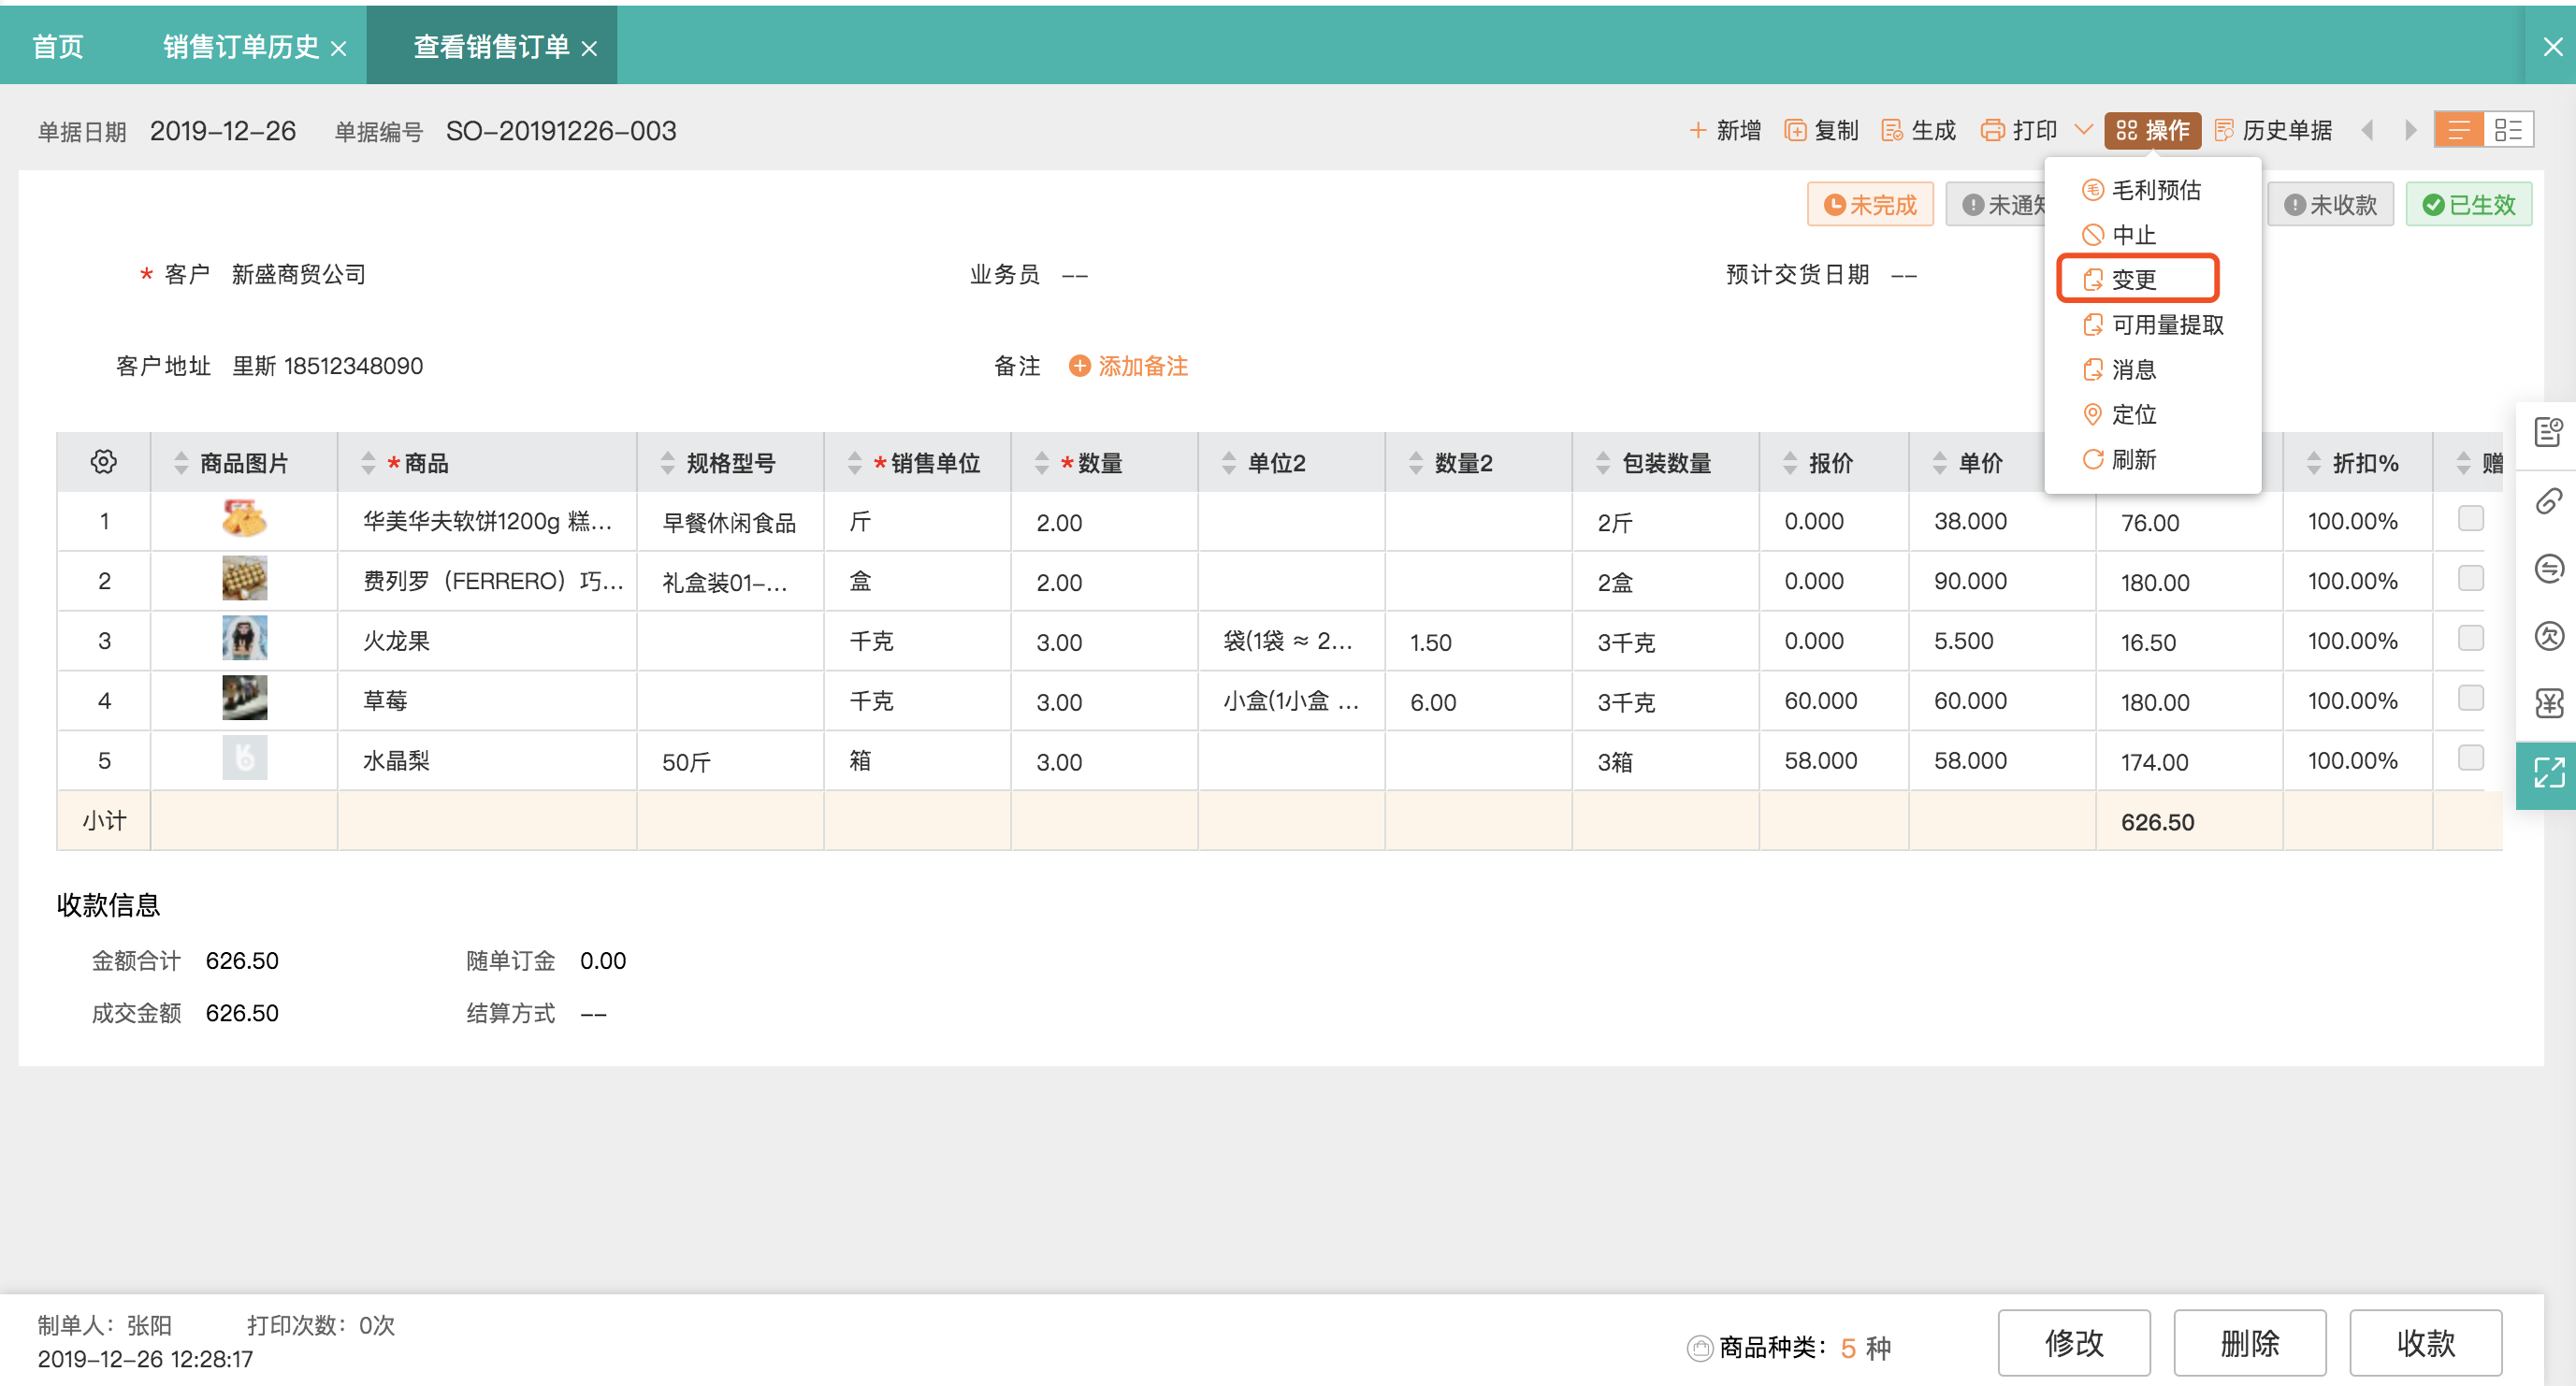Click row 3 火龙果 thumbnail image
The height and width of the screenshot is (1386, 2576).
click(x=244, y=639)
